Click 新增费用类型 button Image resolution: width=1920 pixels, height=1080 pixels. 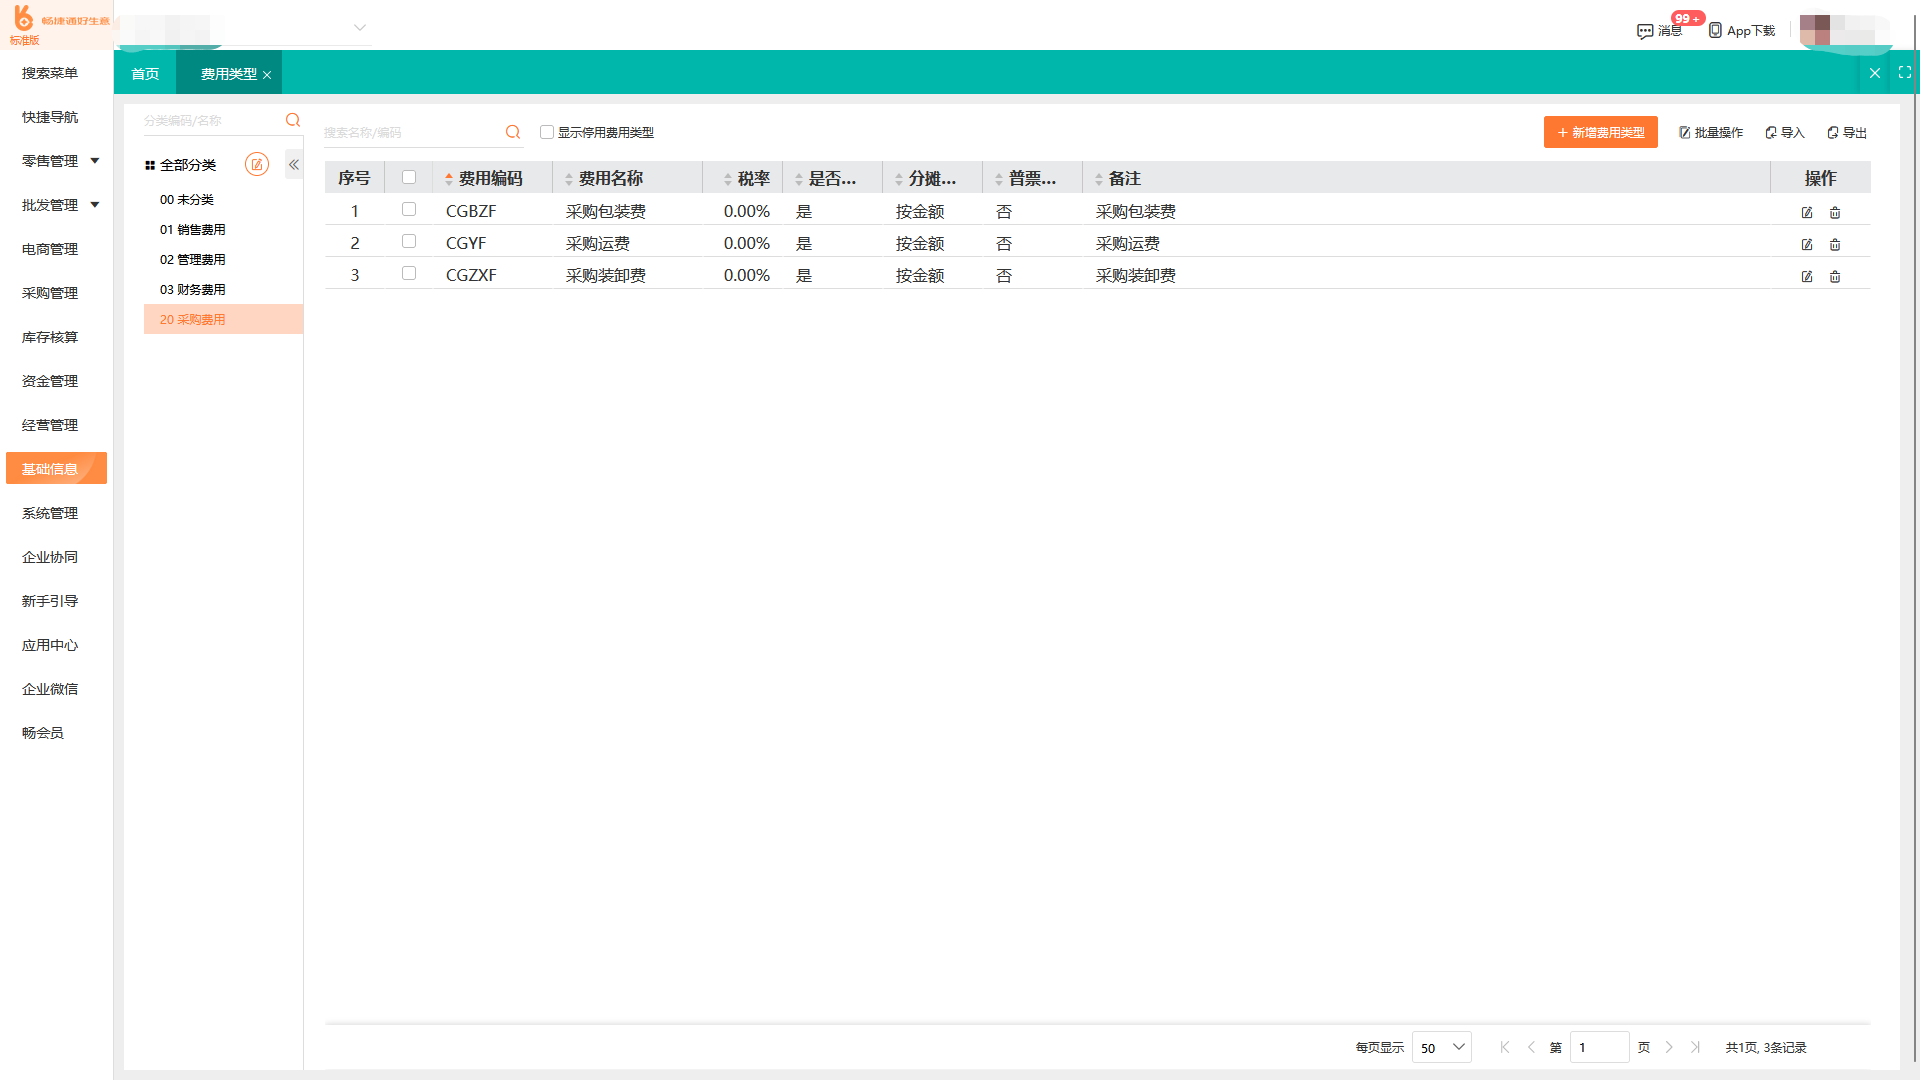[1601, 132]
